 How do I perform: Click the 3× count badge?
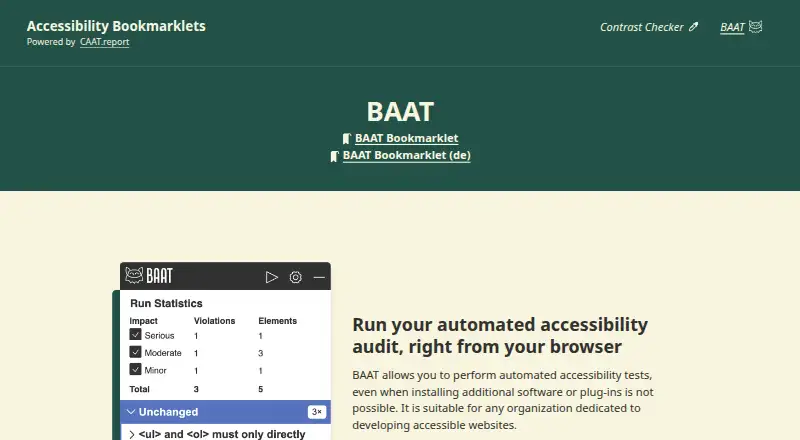[x=317, y=412]
